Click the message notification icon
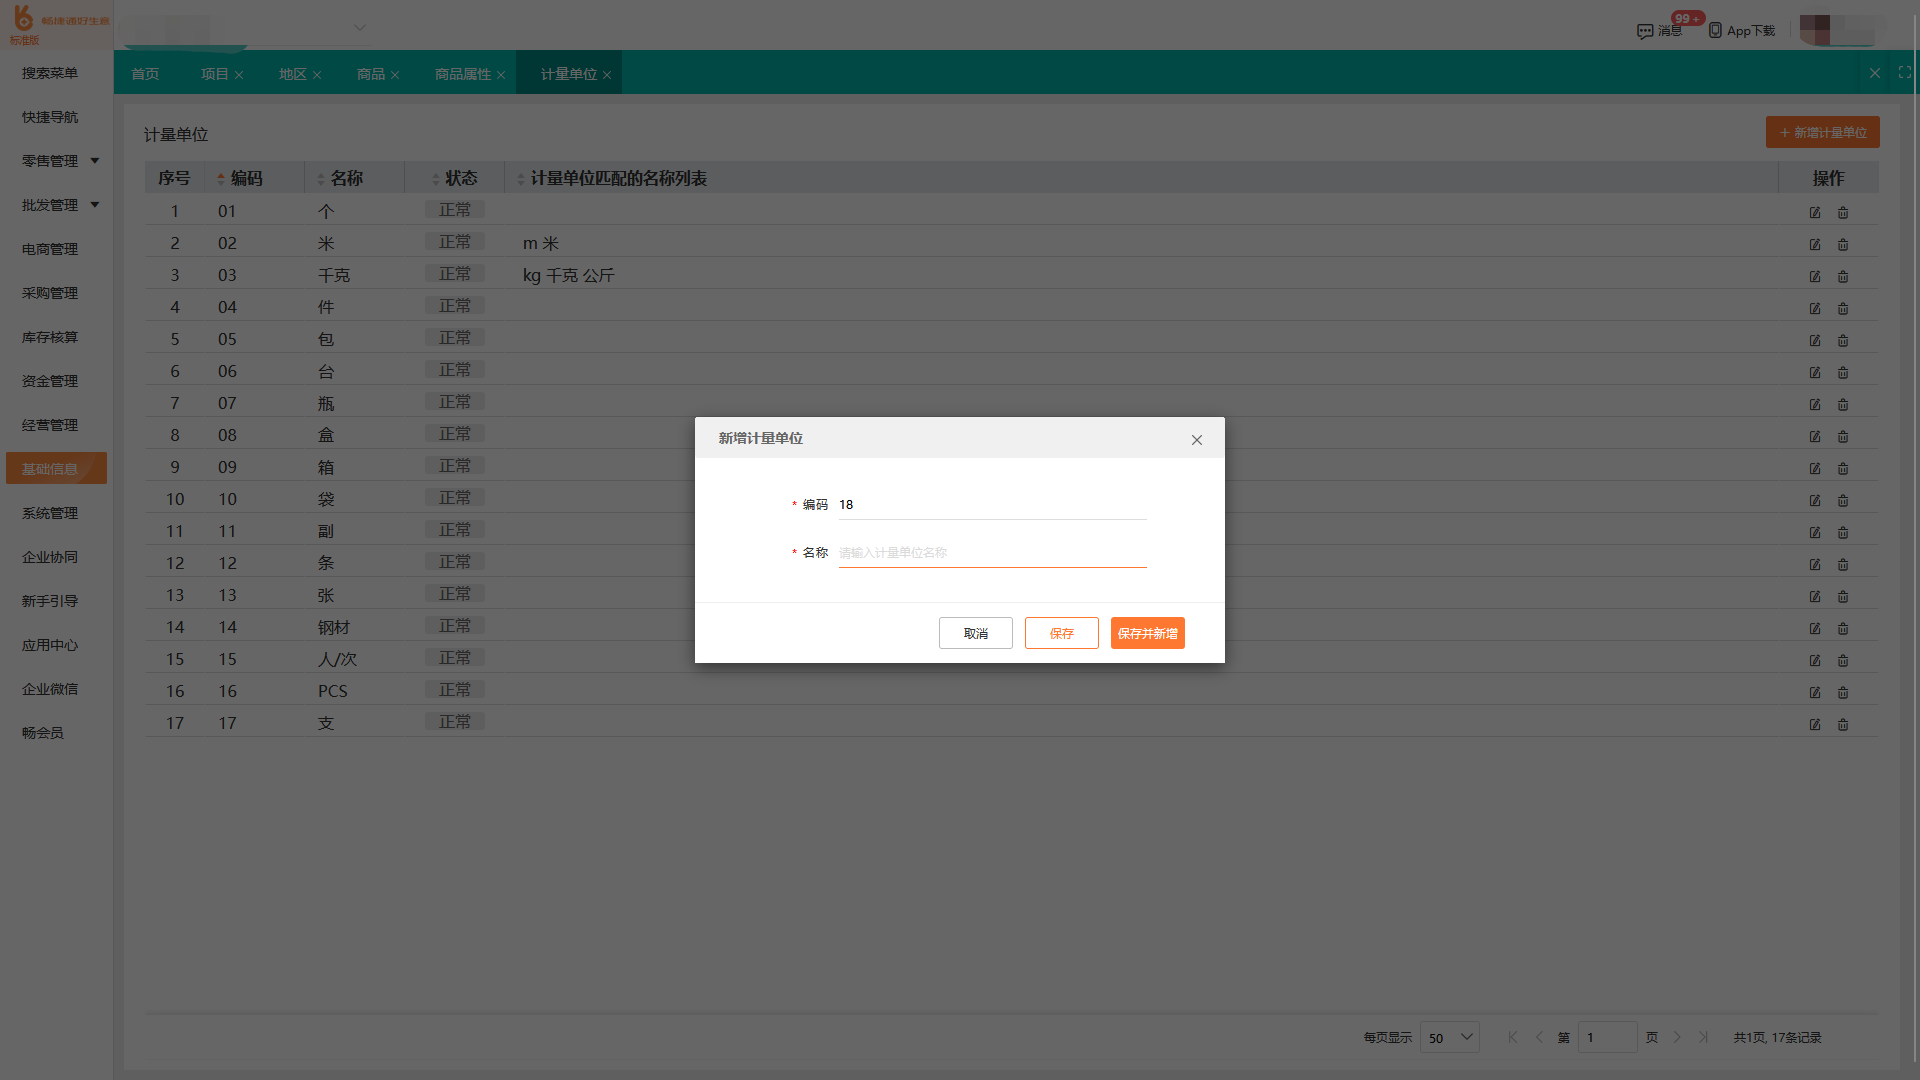 tap(1659, 29)
